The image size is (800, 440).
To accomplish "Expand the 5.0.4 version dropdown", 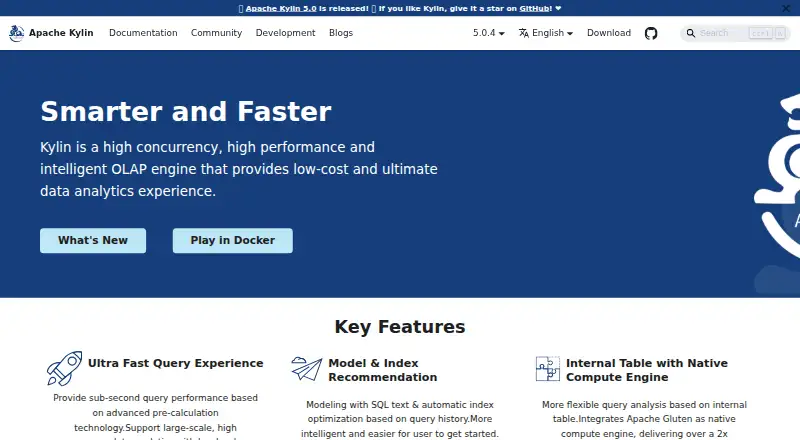I will point(488,33).
